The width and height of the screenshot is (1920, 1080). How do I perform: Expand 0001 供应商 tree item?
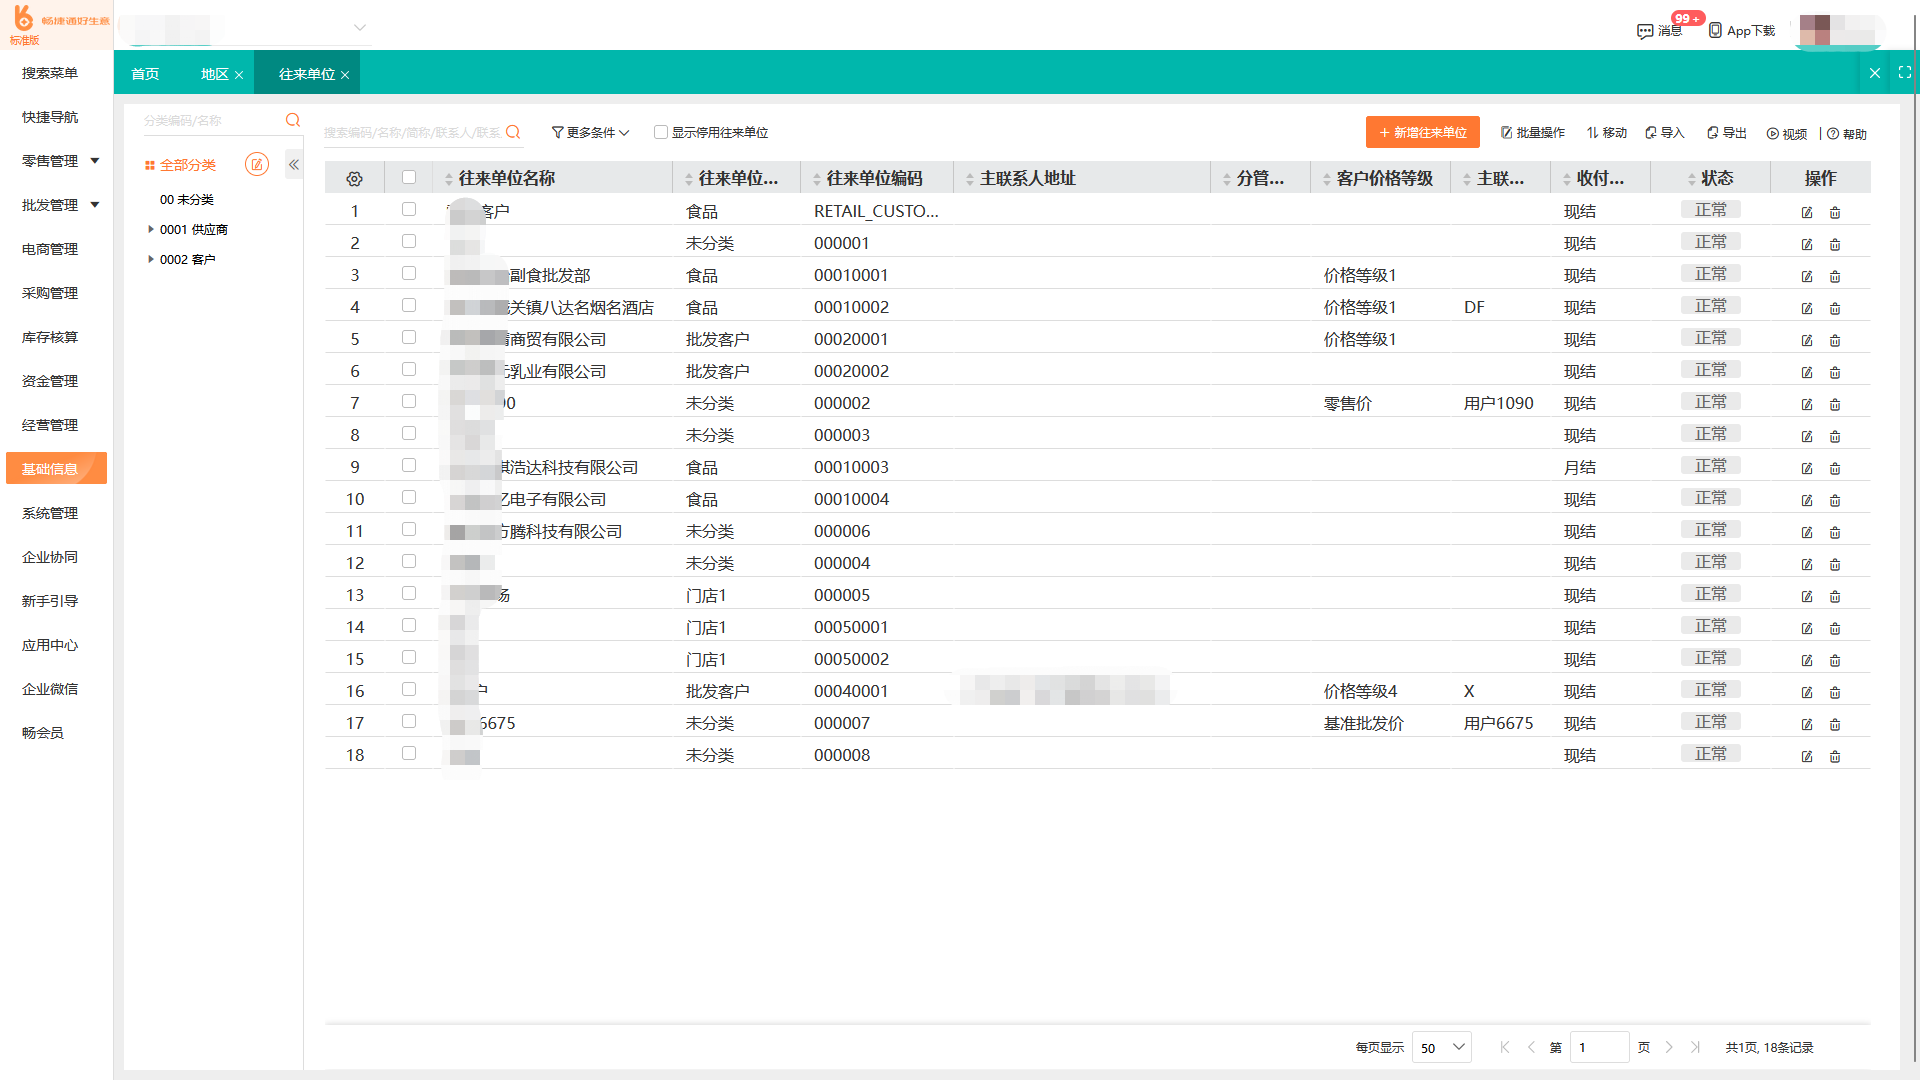(149, 229)
